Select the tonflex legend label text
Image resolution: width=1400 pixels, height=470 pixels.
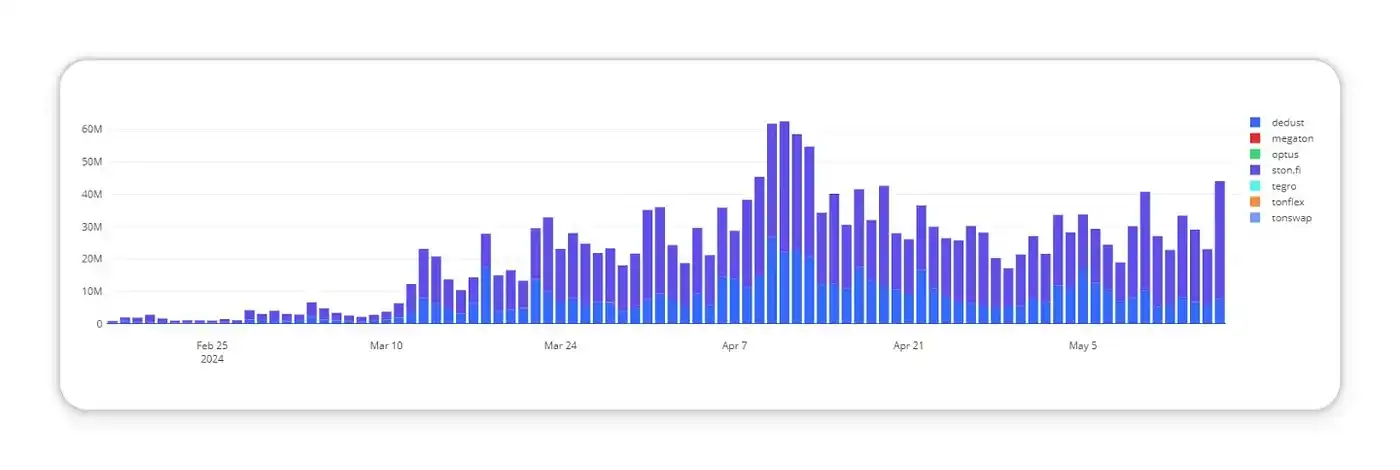click(x=1288, y=202)
